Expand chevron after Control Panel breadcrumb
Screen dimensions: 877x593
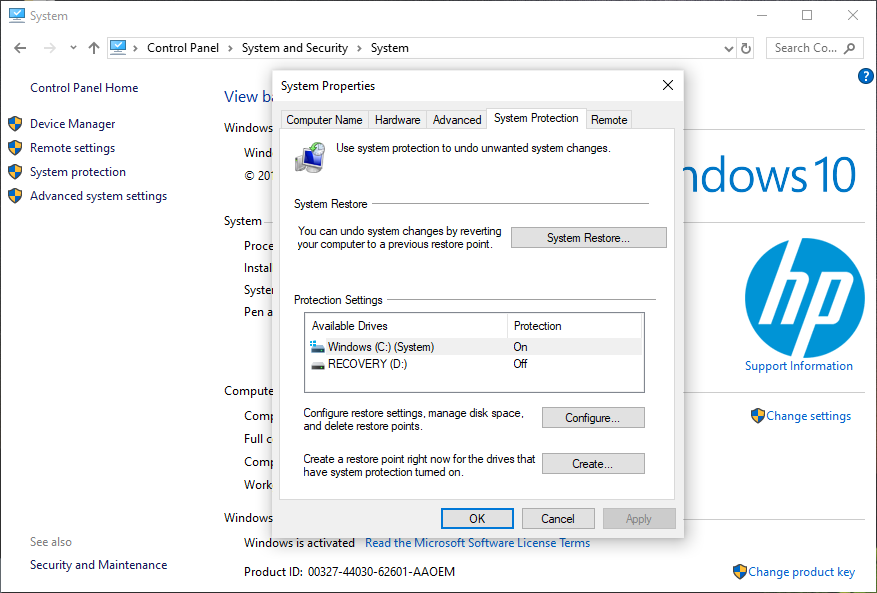tap(230, 49)
